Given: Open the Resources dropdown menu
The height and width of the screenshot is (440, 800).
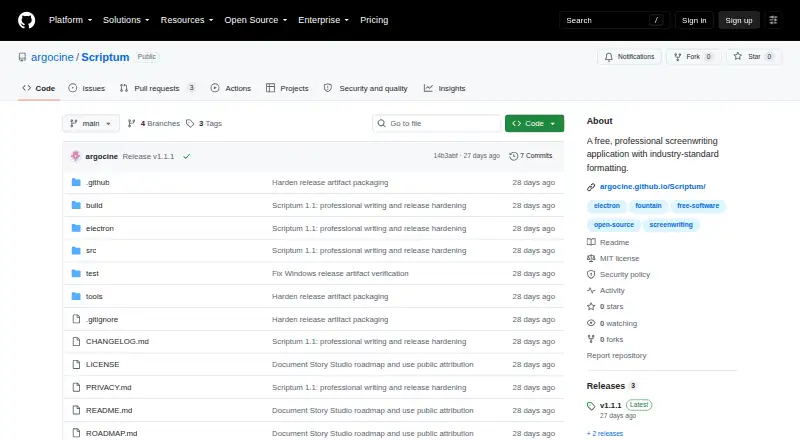Looking at the screenshot, I should (x=187, y=20).
